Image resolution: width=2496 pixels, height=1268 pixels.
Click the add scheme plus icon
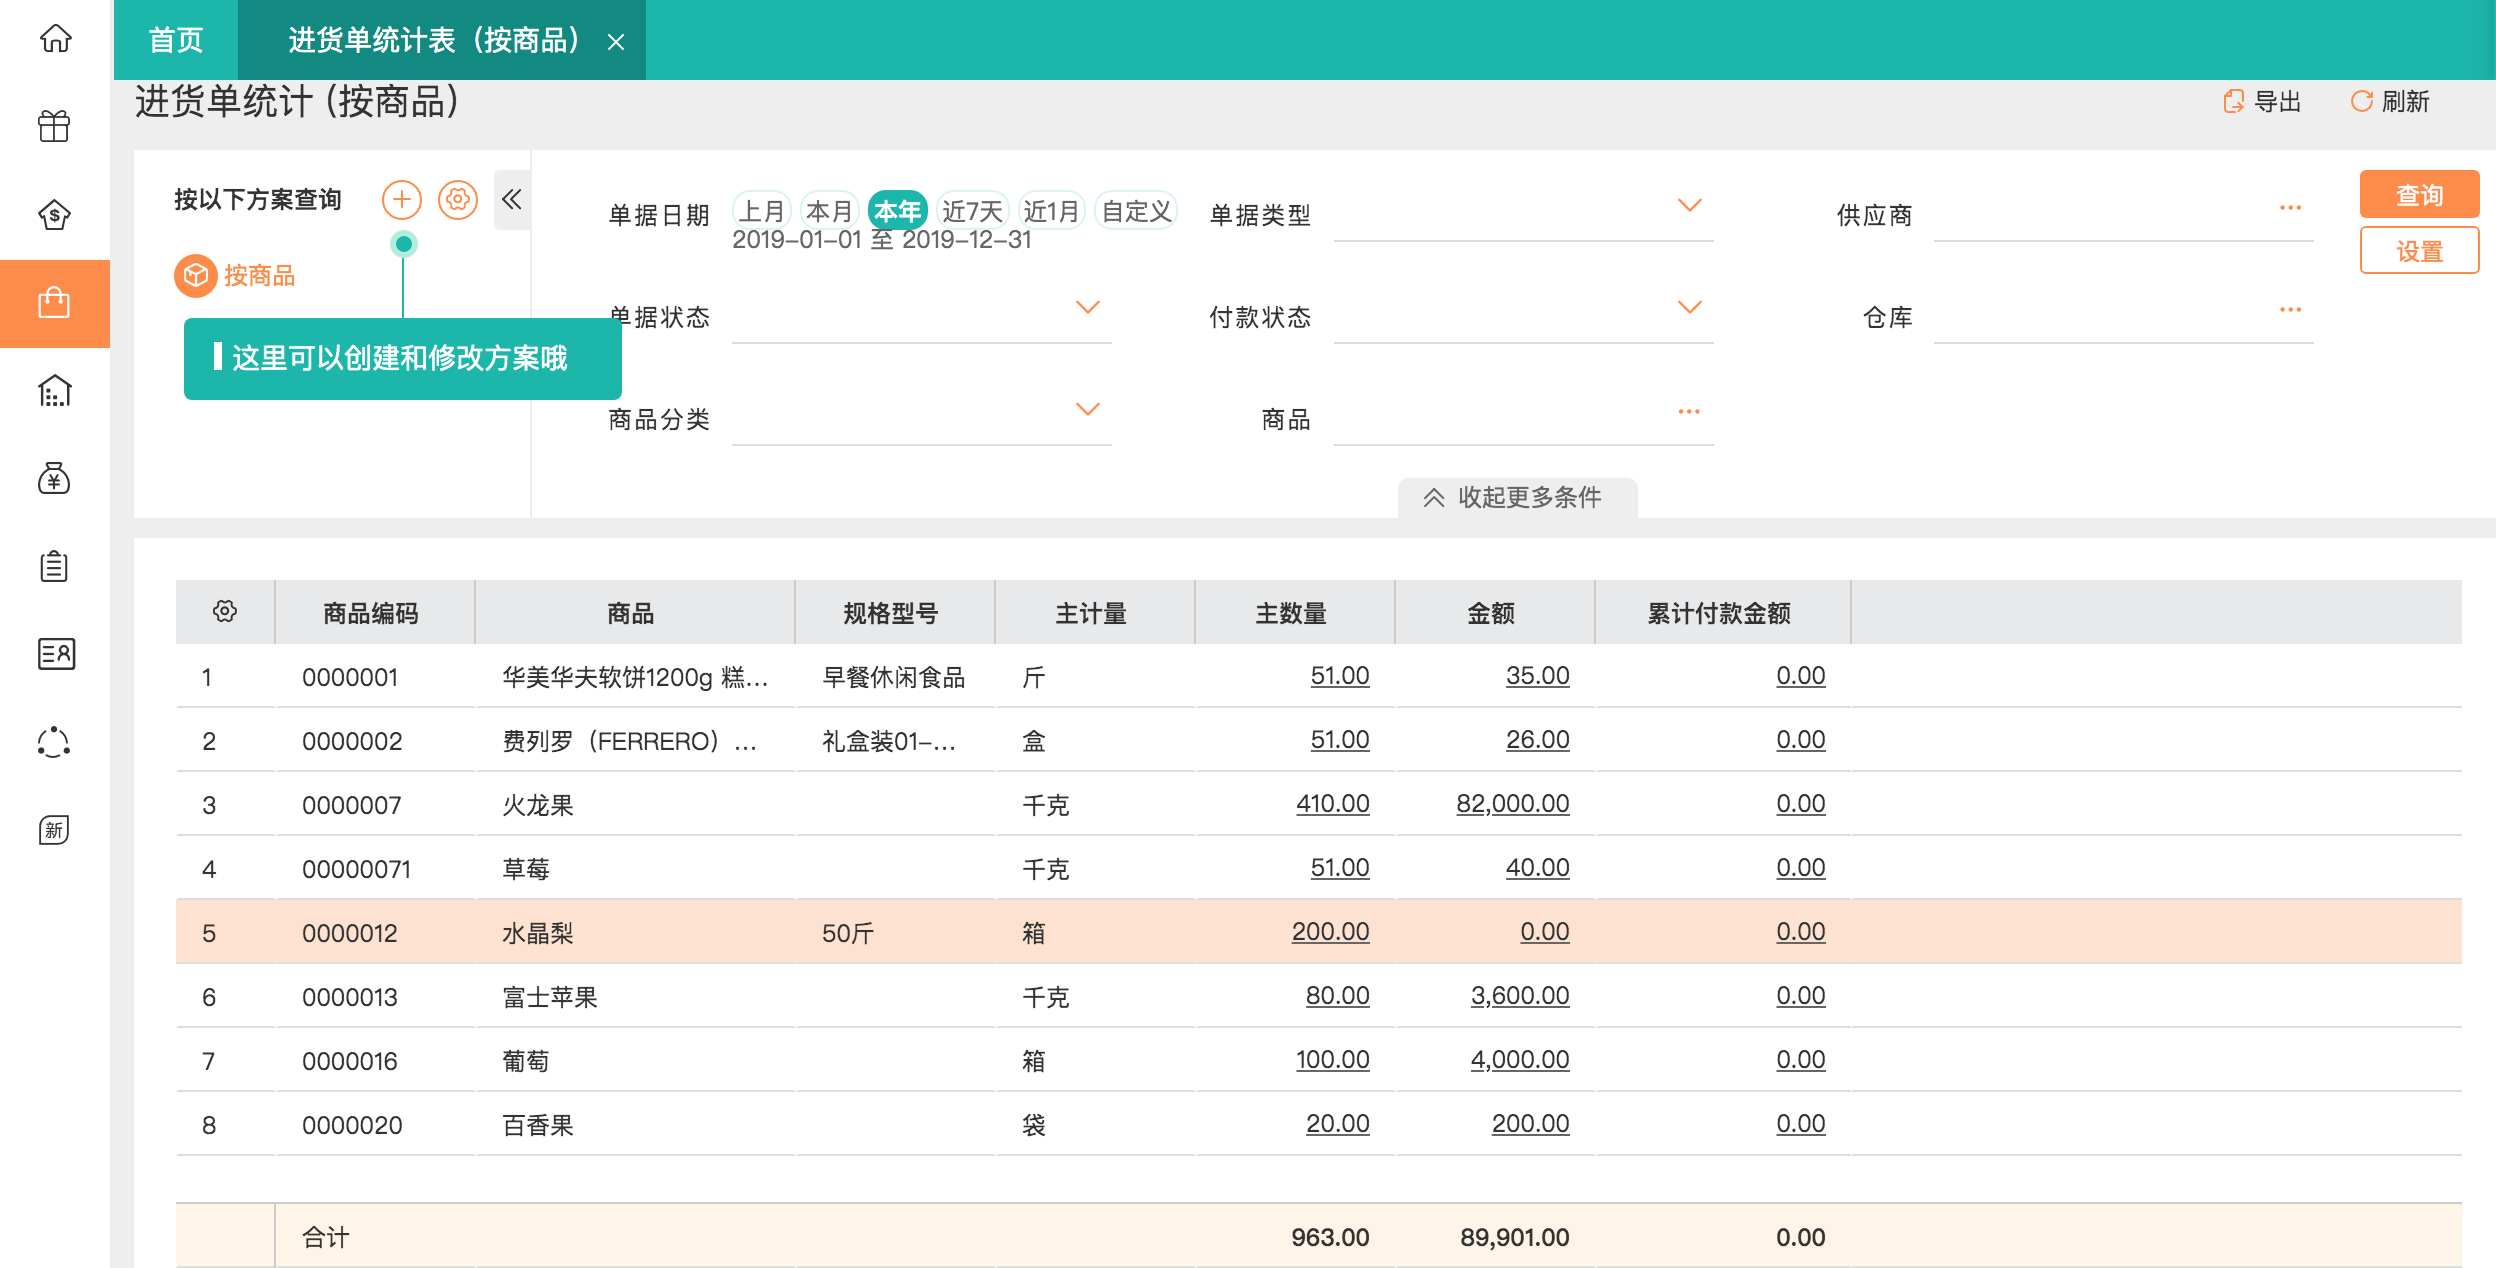point(403,197)
